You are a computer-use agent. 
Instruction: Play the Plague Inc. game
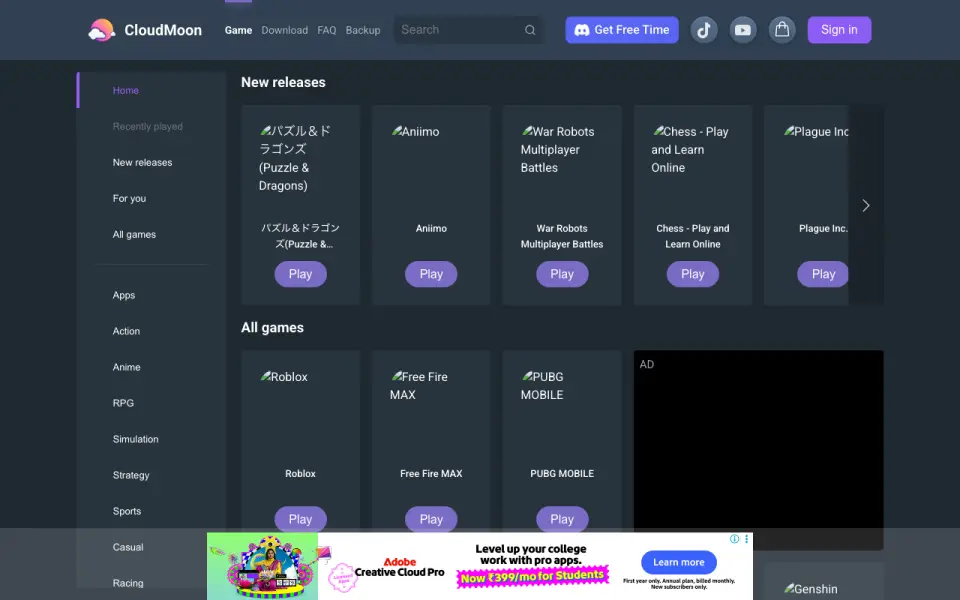pyautogui.click(x=823, y=274)
